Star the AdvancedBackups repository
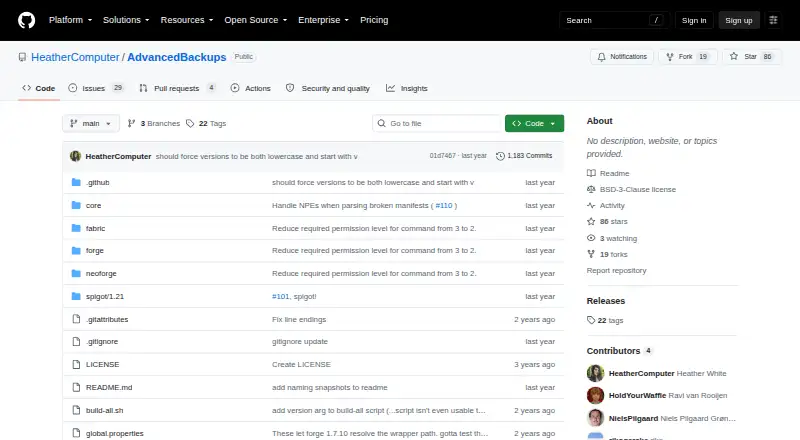The image size is (800, 440). coord(752,57)
